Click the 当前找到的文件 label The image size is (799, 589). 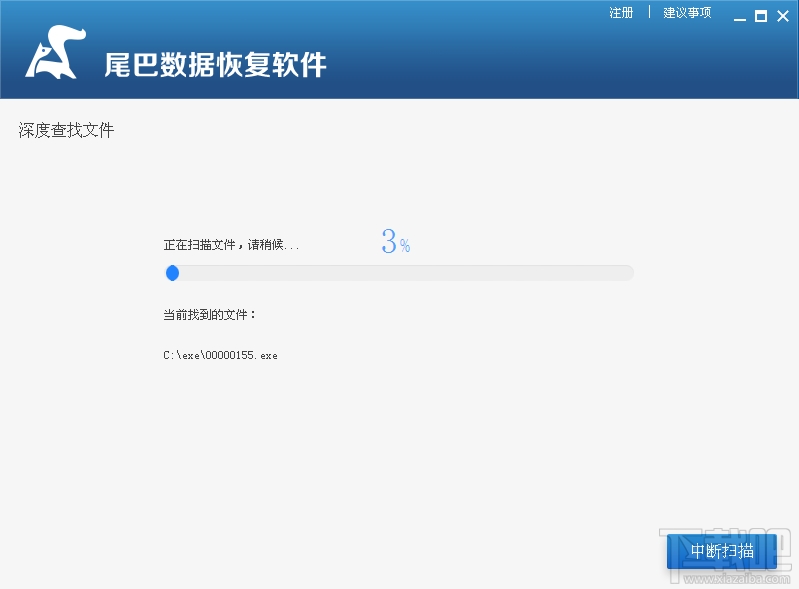[x=210, y=314]
